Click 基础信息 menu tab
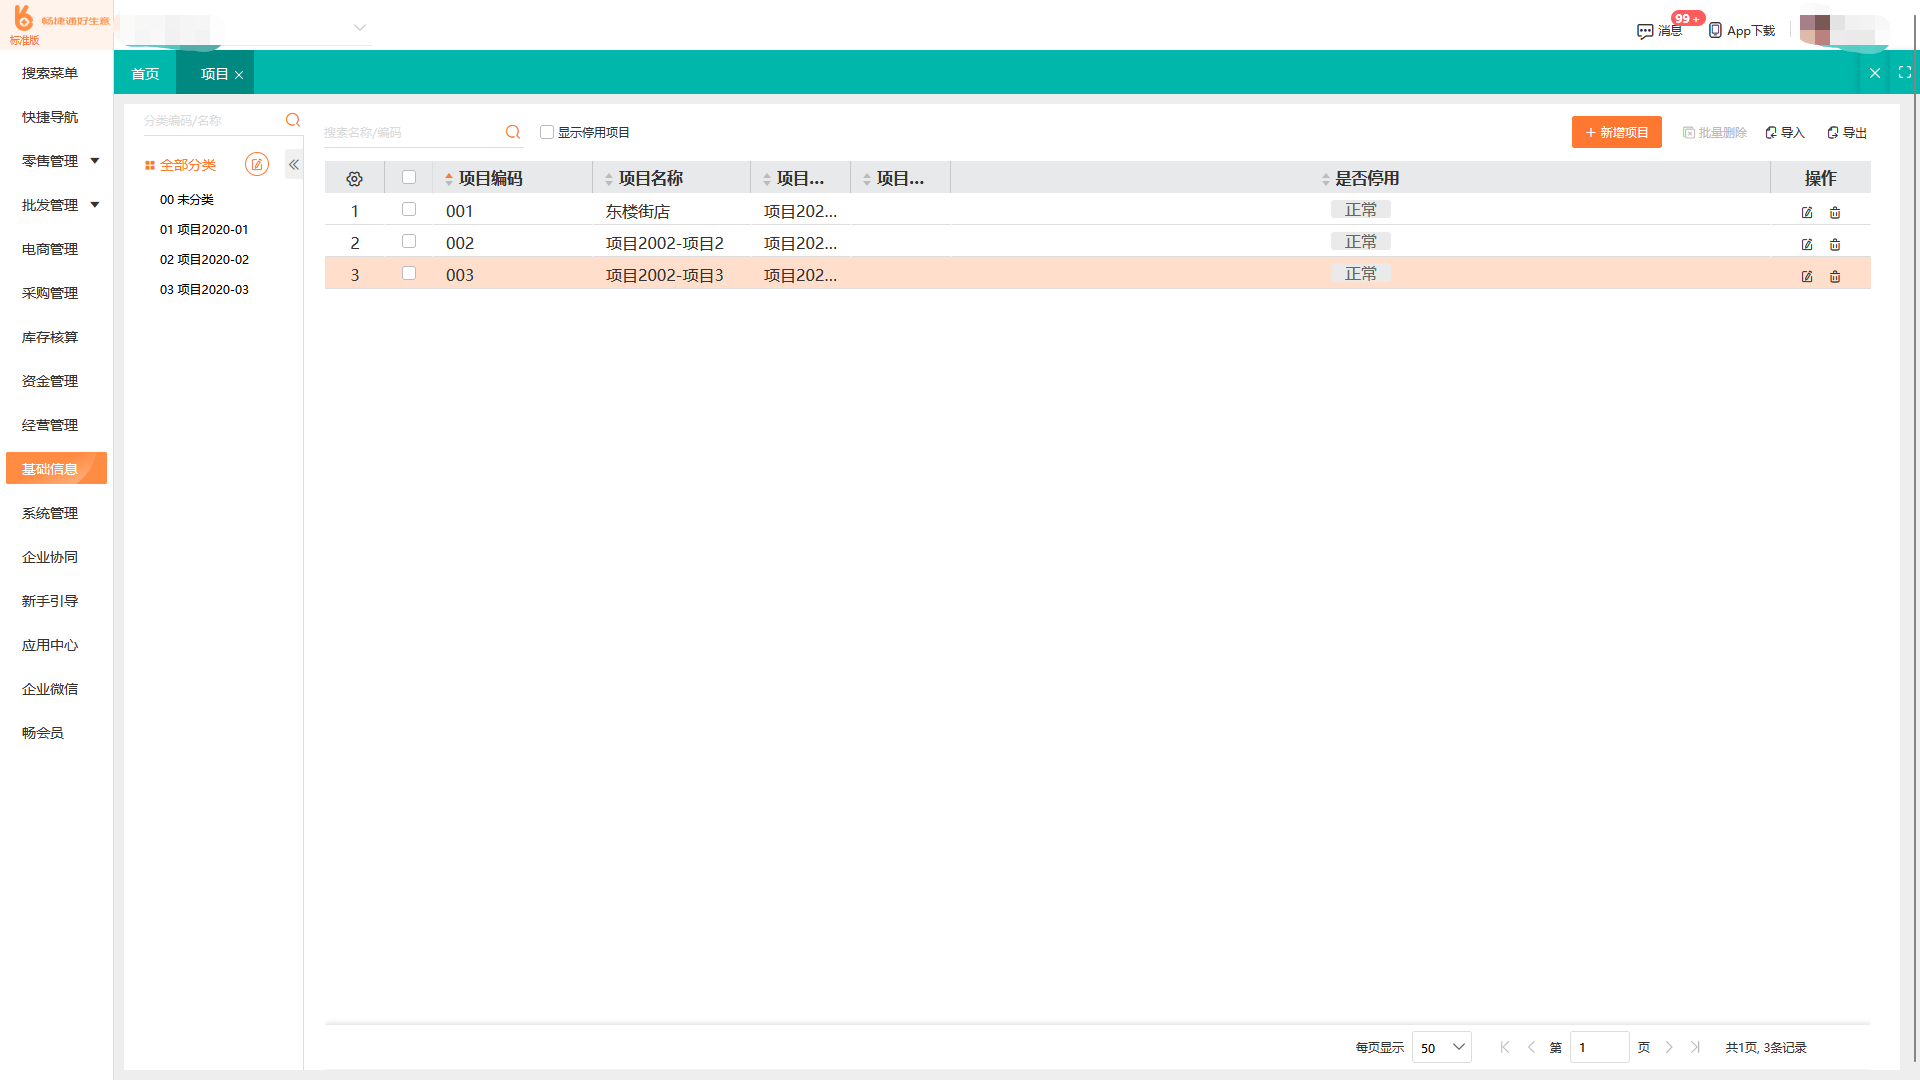 [x=53, y=468]
